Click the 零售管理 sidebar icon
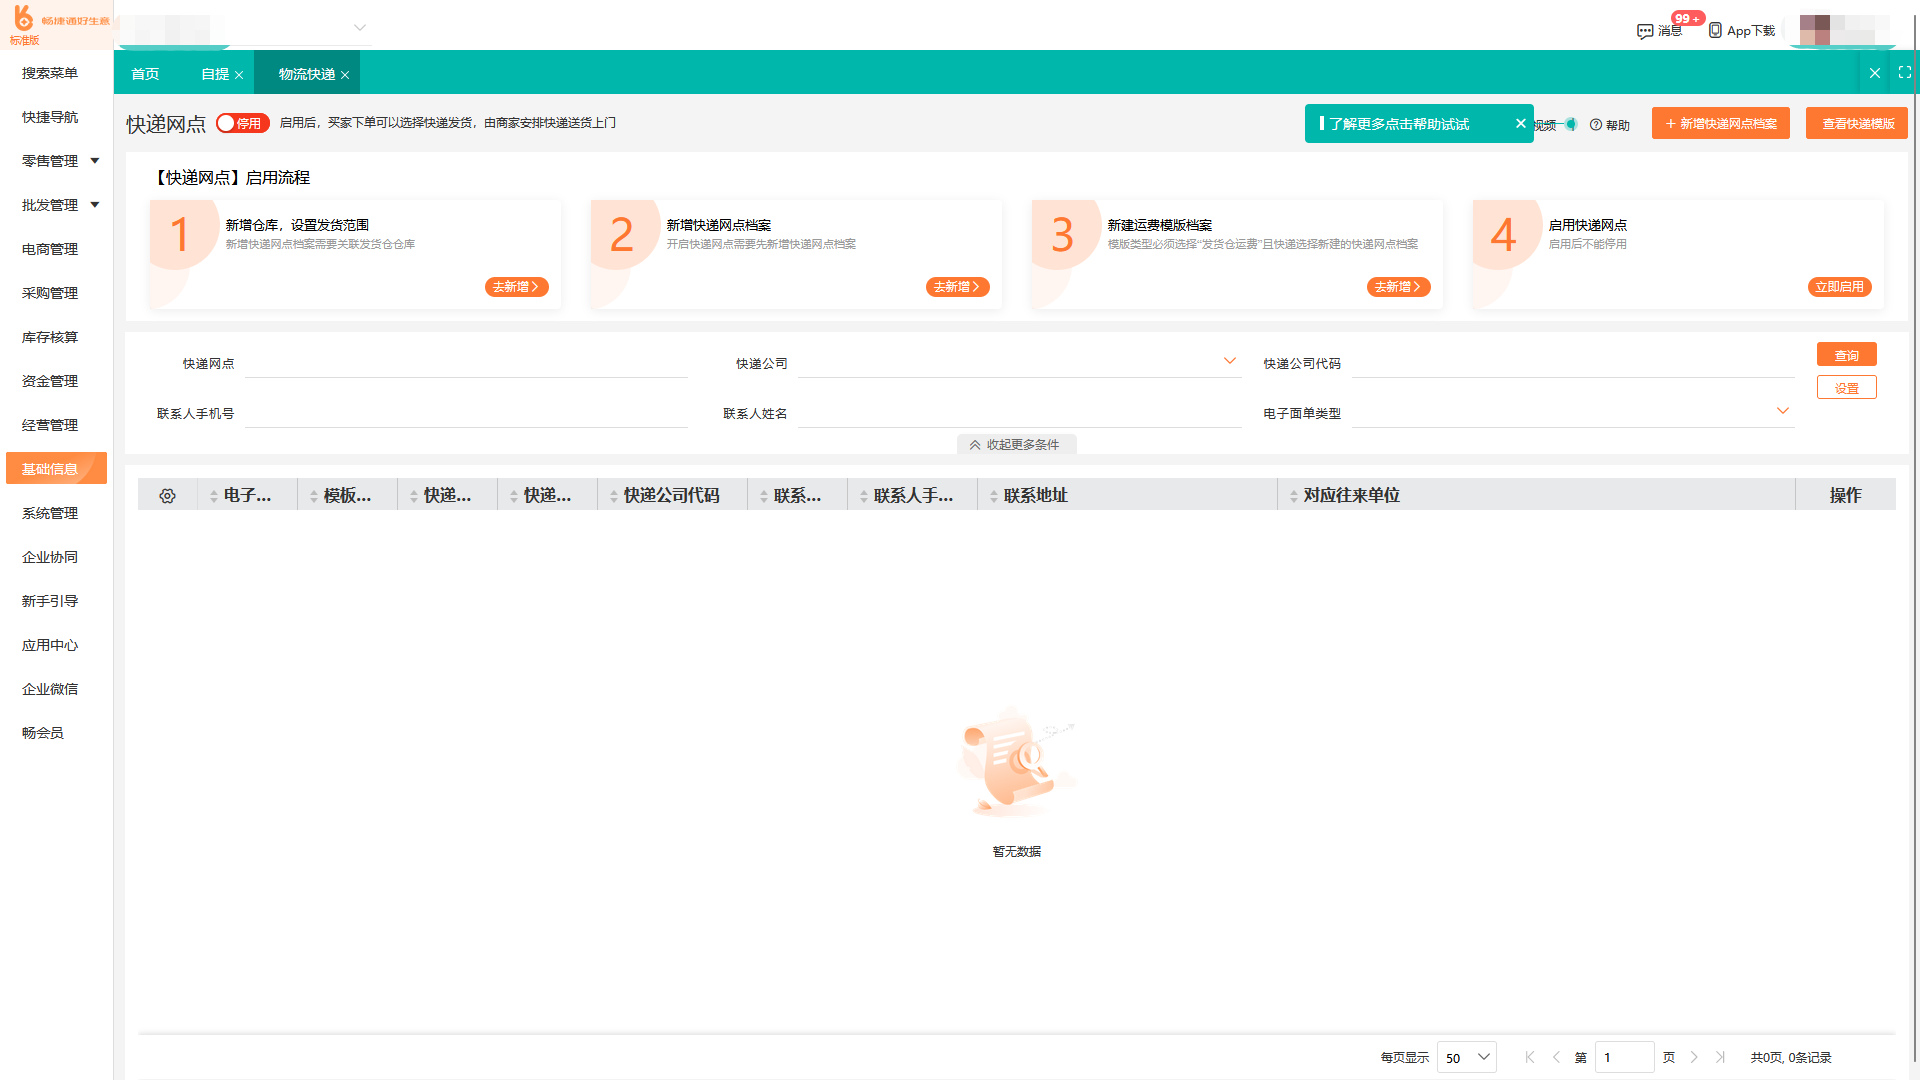Viewport: 1920px width, 1080px height. click(x=53, y=161)
